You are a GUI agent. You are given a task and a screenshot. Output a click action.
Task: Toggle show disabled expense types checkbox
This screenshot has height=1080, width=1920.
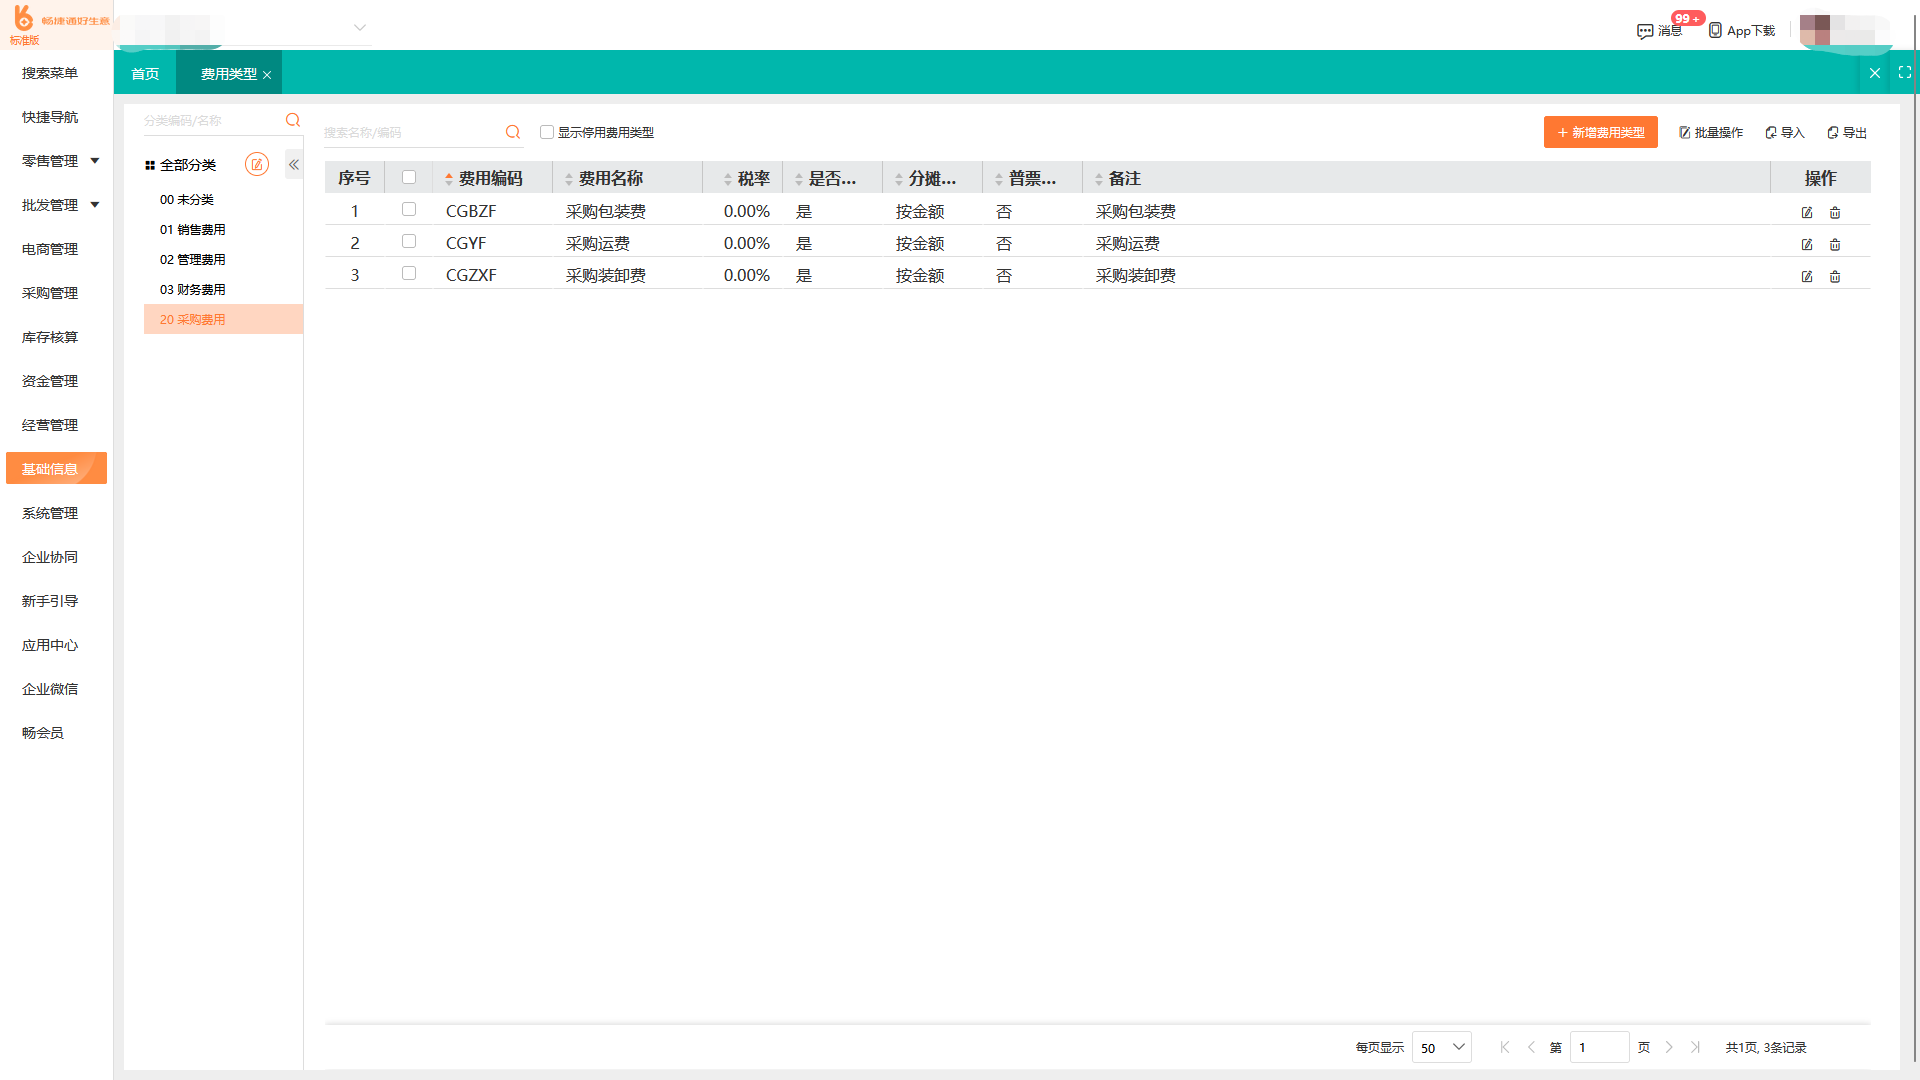pyautogui.click(x=545, y=132)
